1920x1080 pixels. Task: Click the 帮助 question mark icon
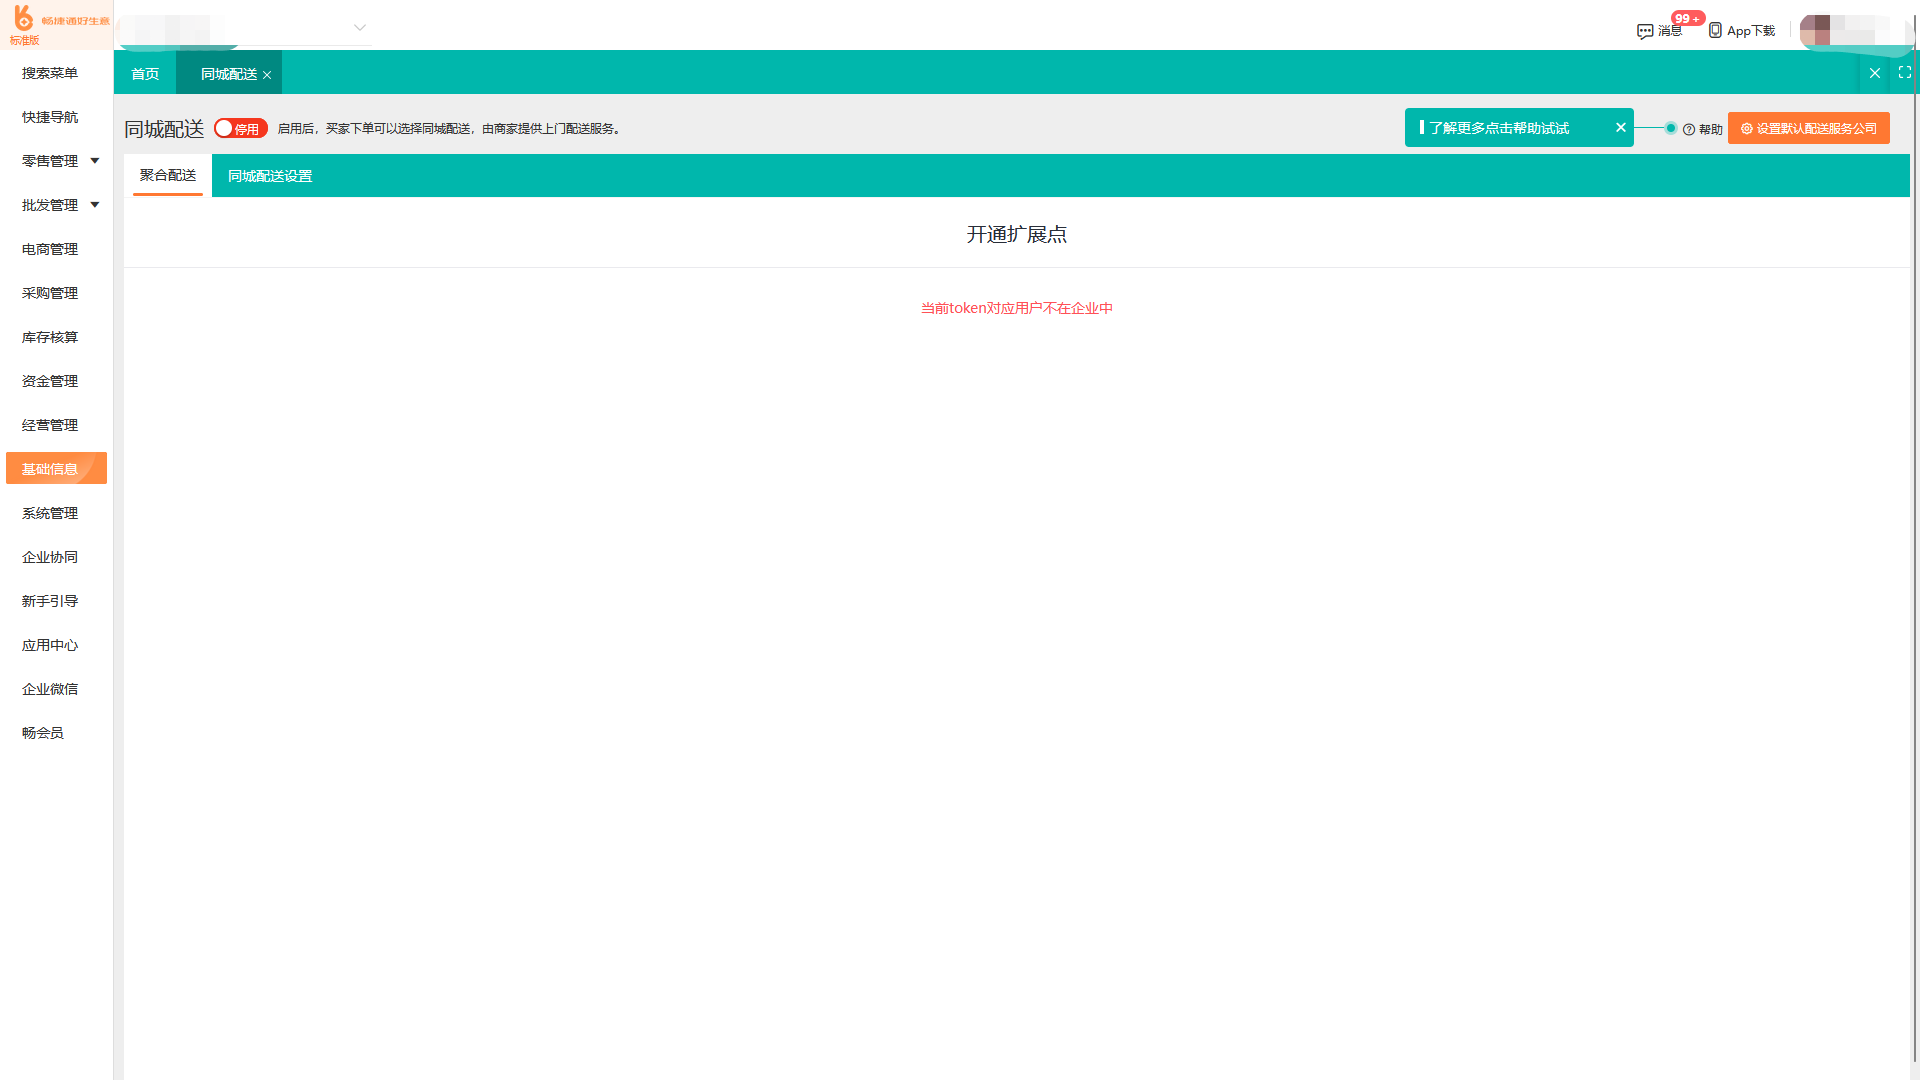[1689, 128]
